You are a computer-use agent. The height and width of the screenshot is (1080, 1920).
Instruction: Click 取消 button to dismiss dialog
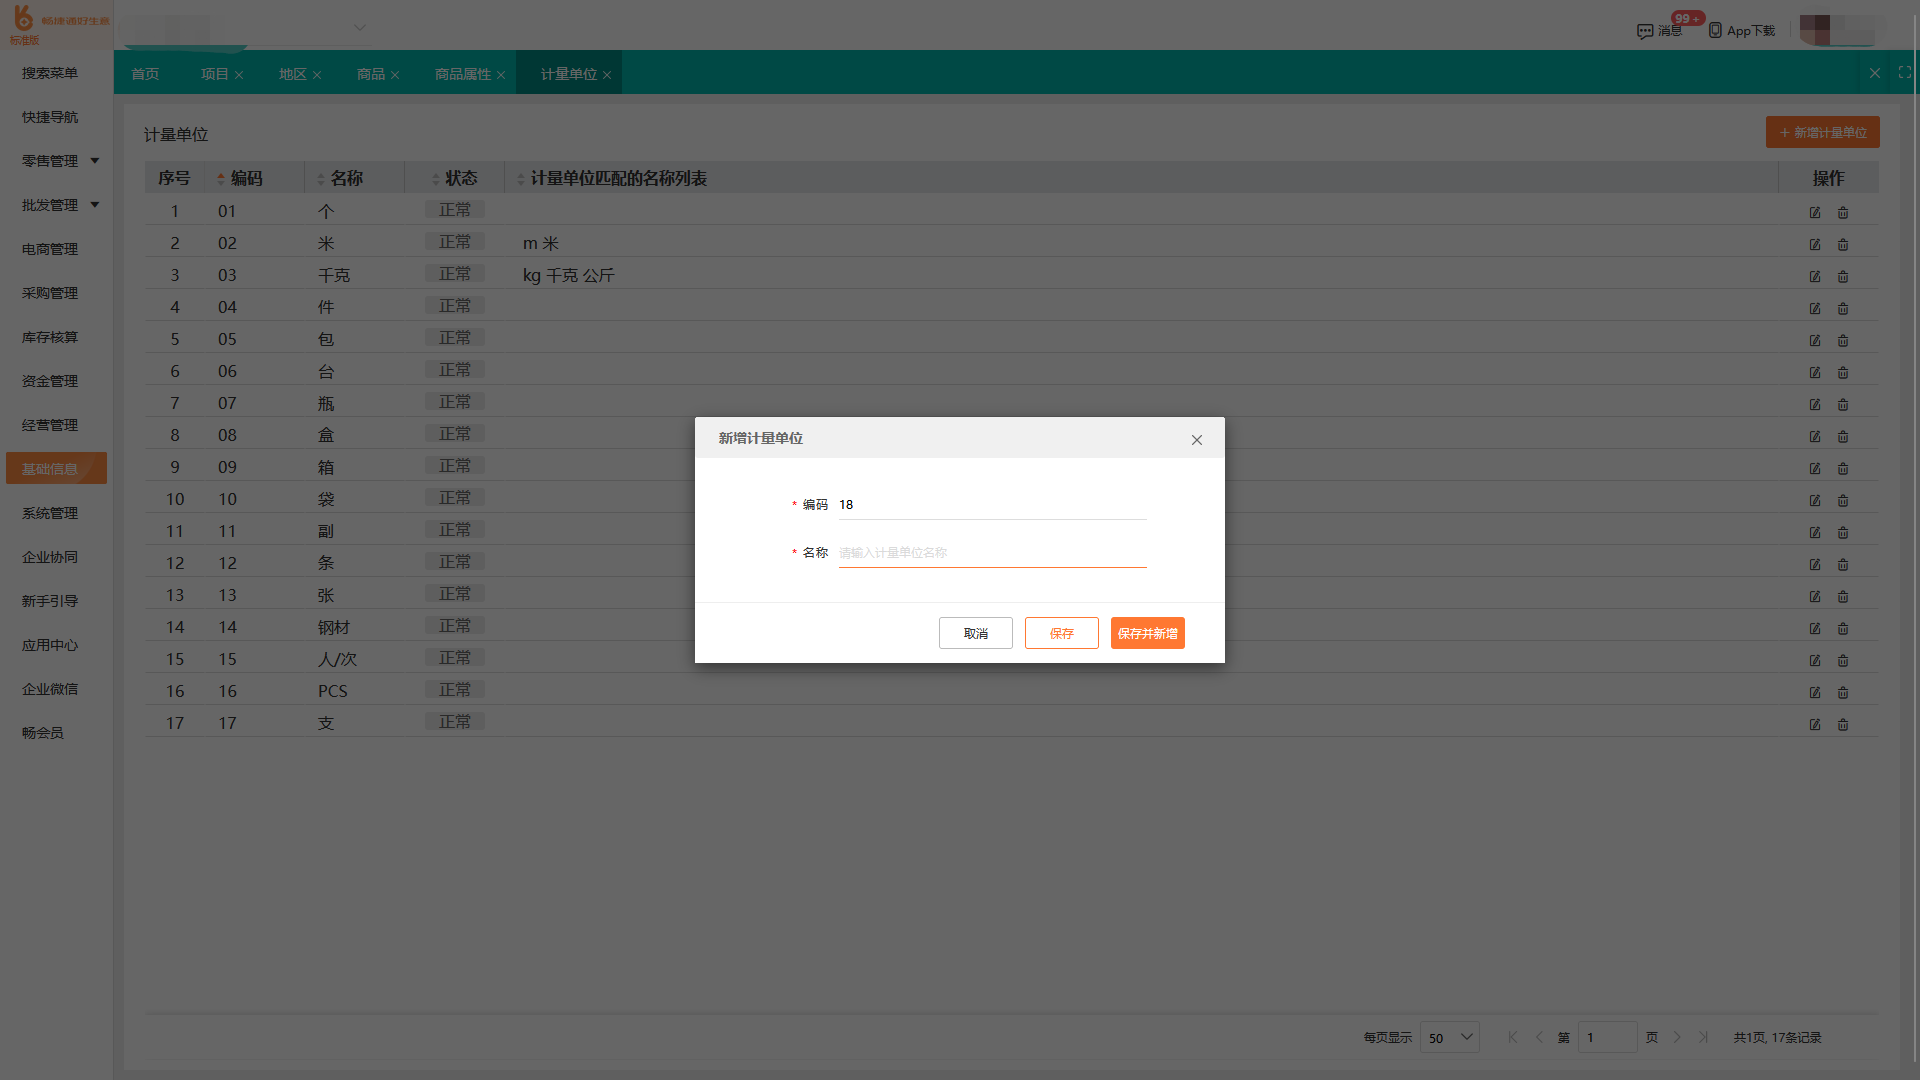point(976,633)
